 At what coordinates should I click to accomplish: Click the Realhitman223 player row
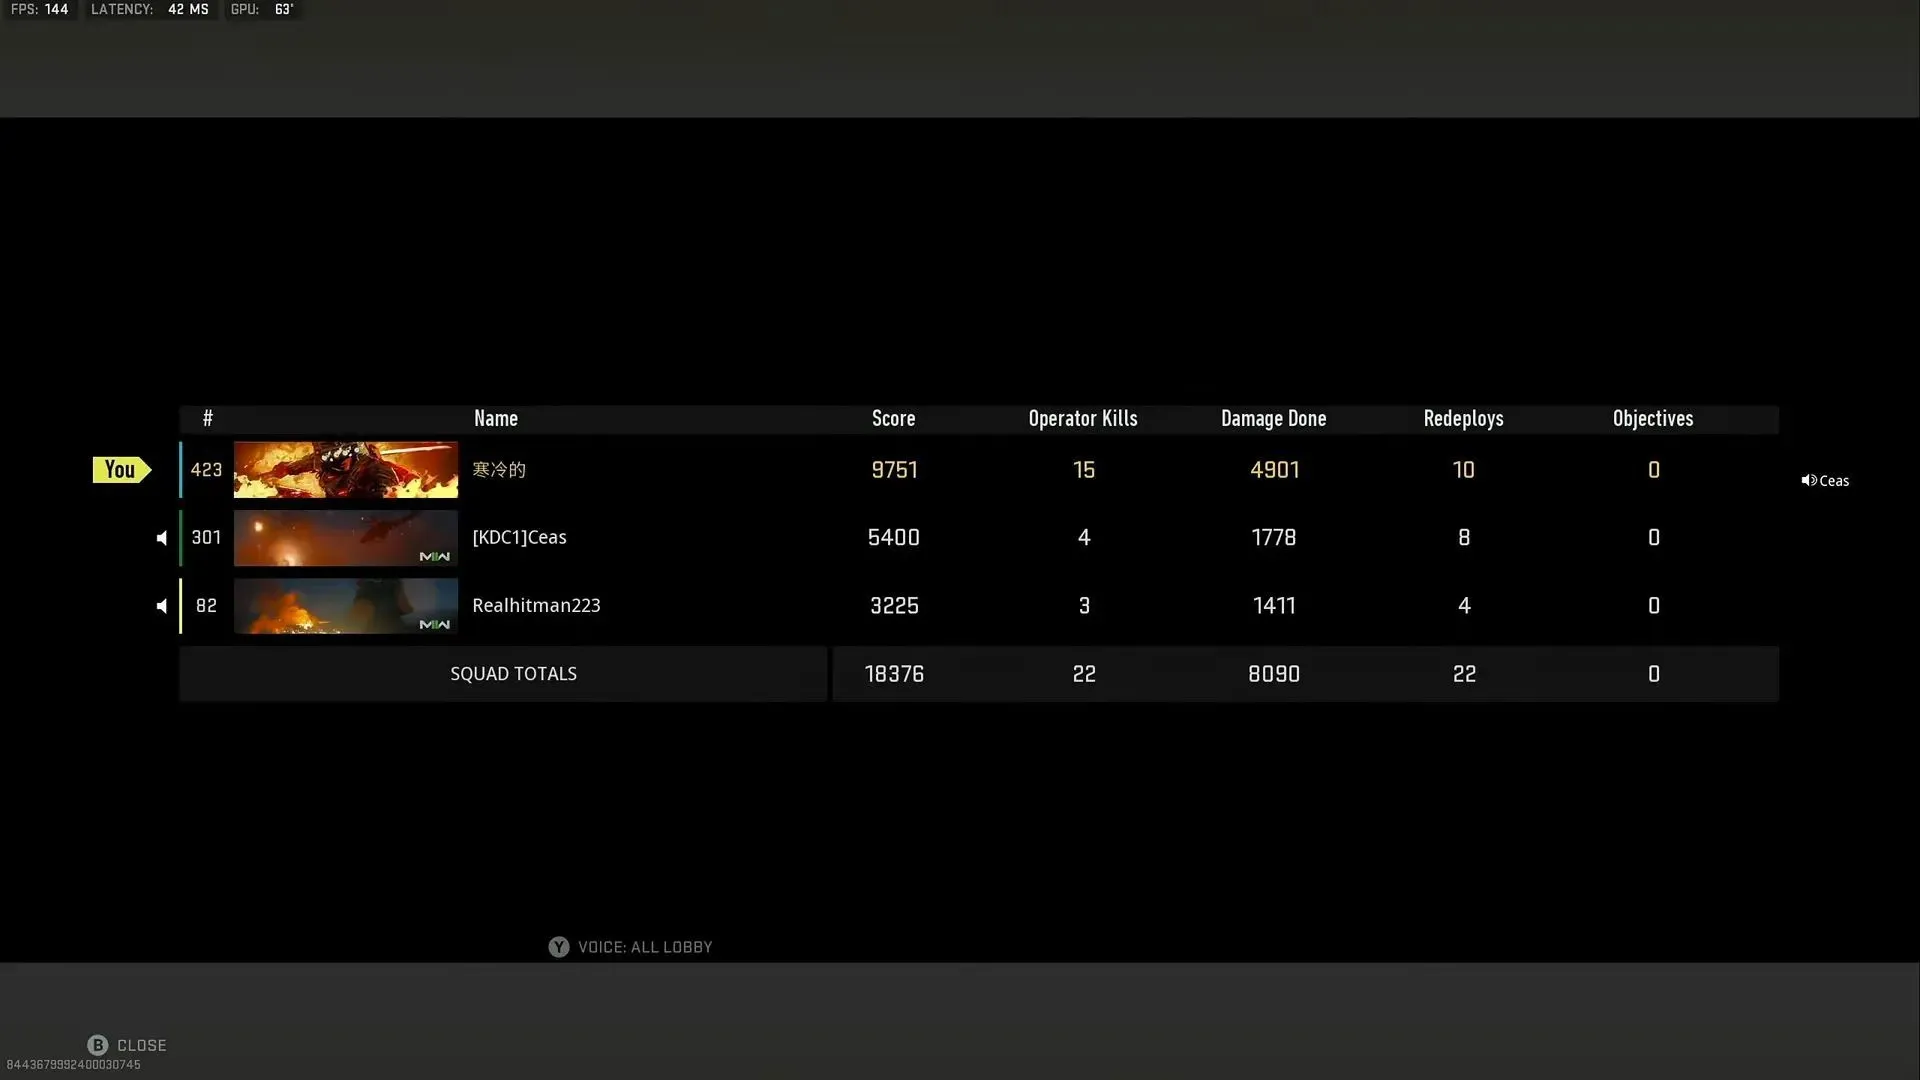point(976,605)
